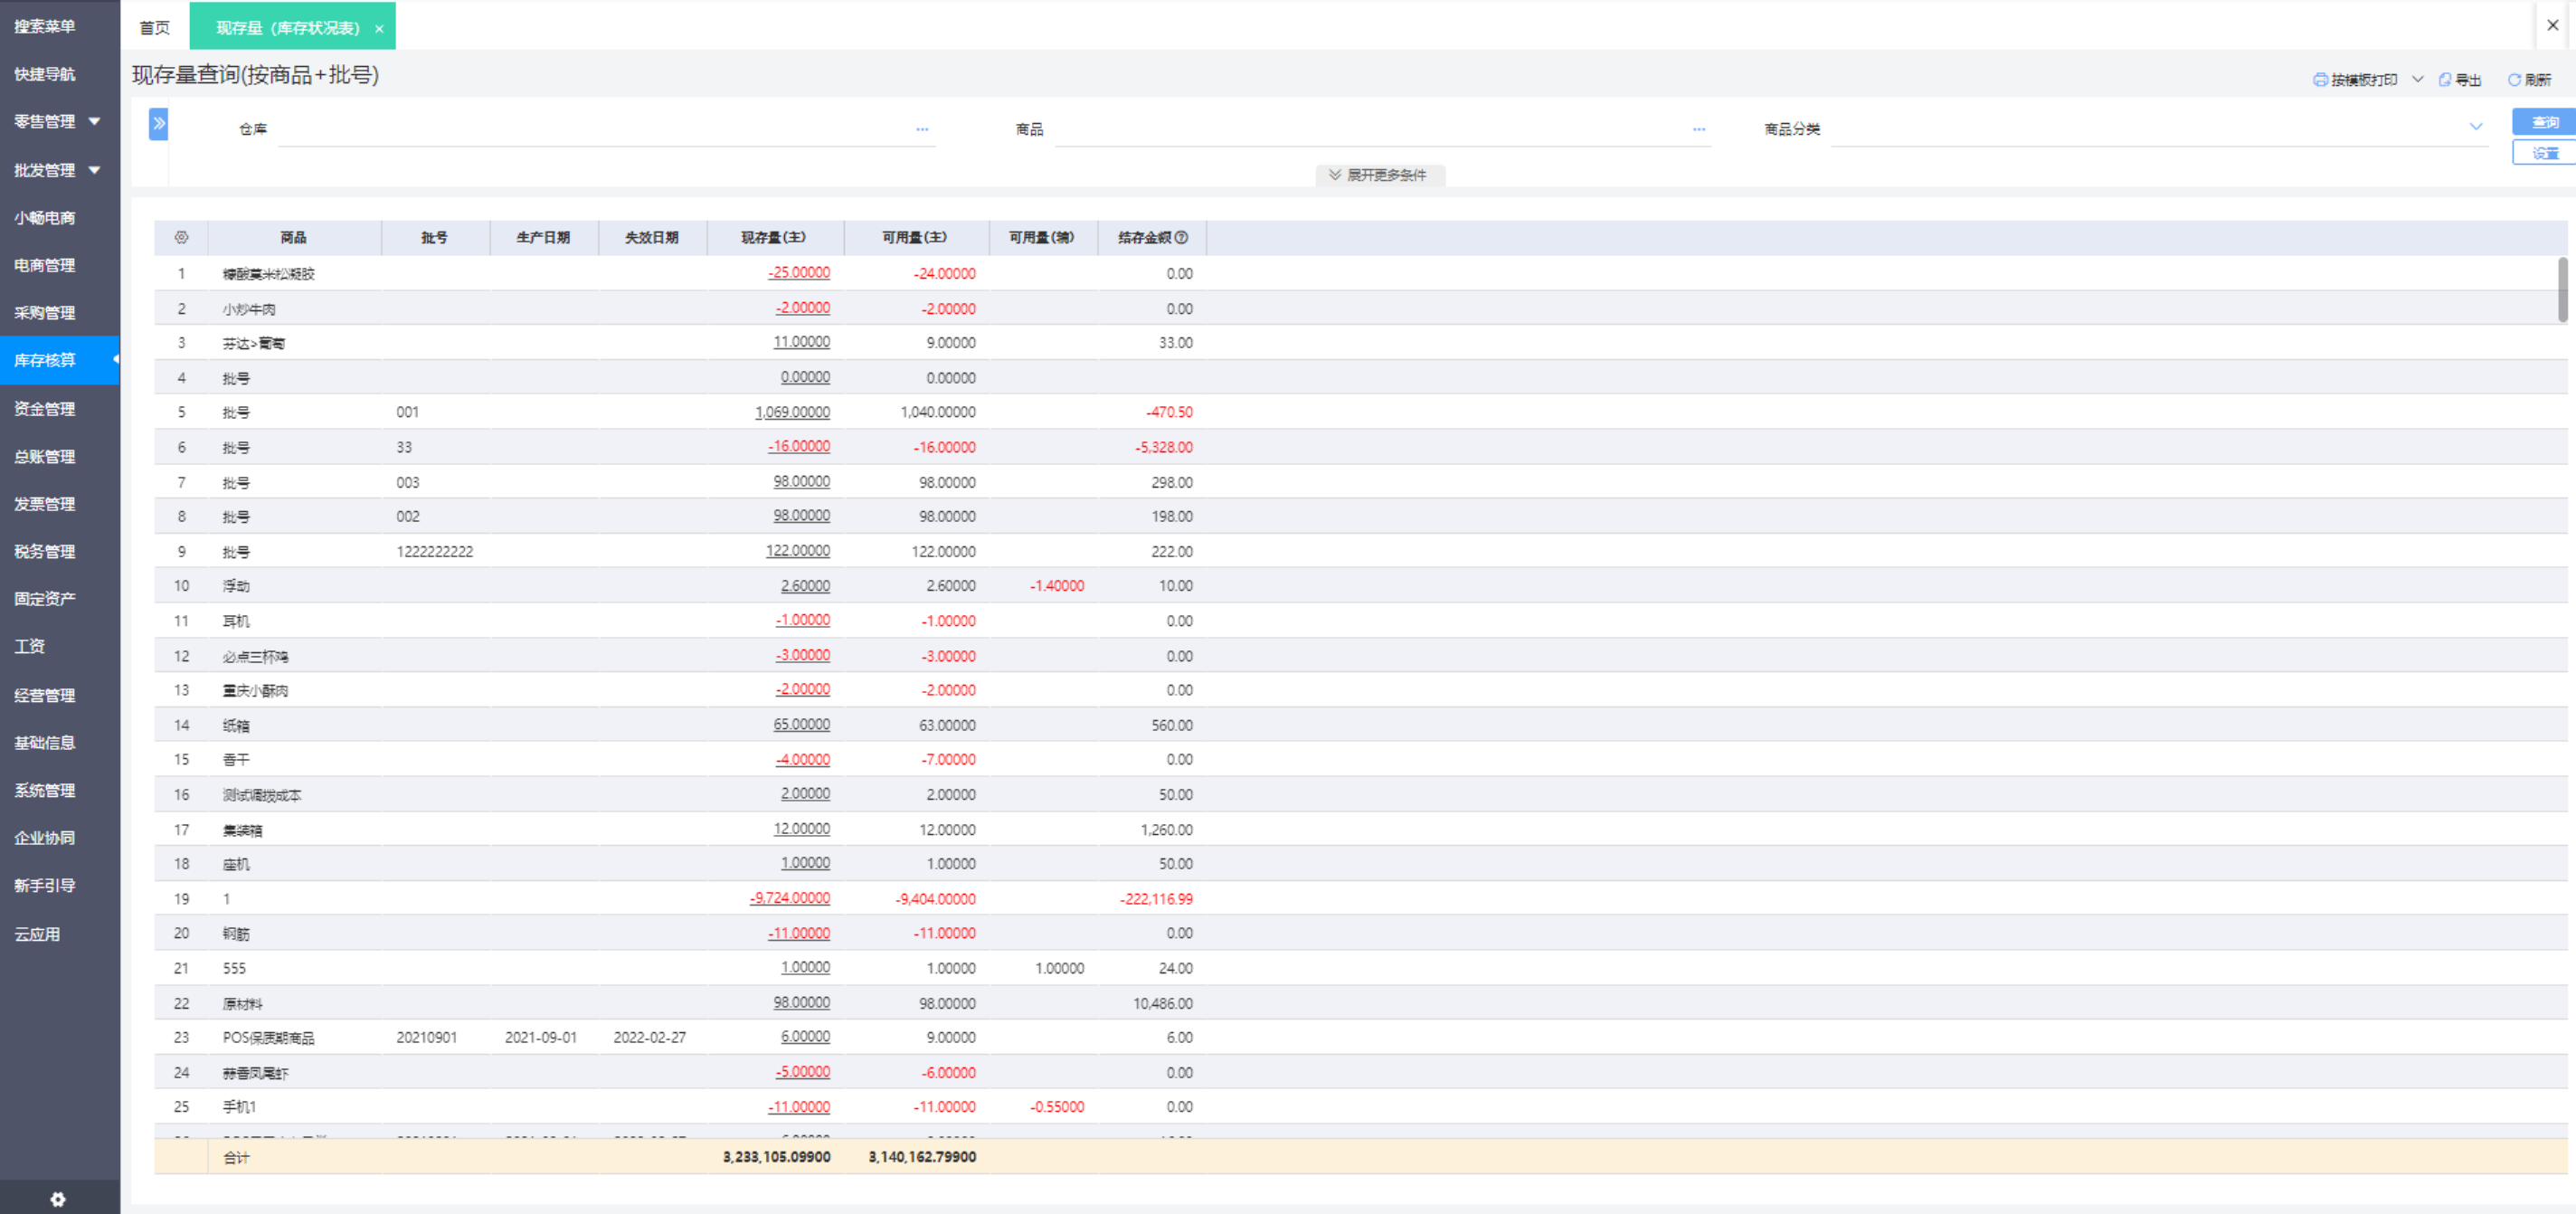
Task: Click the 库存核算 sidebar icon
Action: [62, 360]
